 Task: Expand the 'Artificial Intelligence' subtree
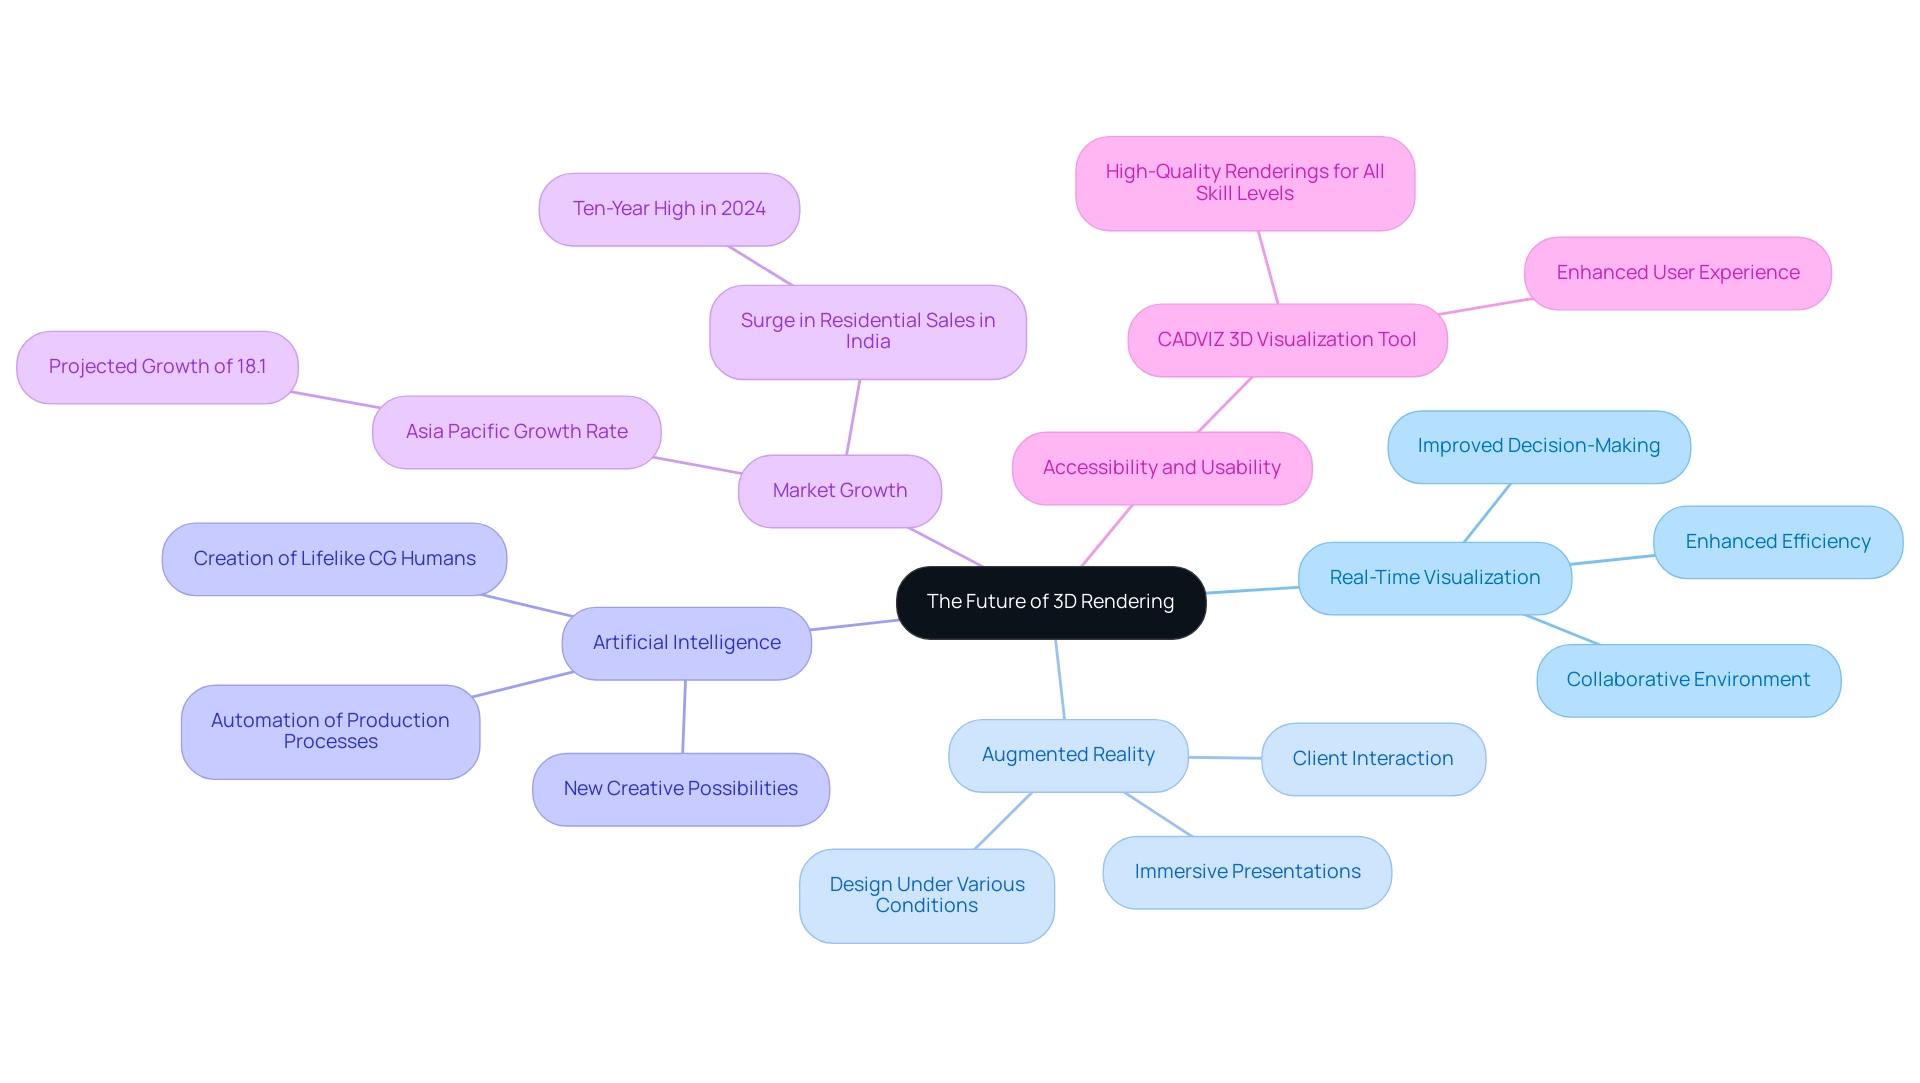pos(684,642)
